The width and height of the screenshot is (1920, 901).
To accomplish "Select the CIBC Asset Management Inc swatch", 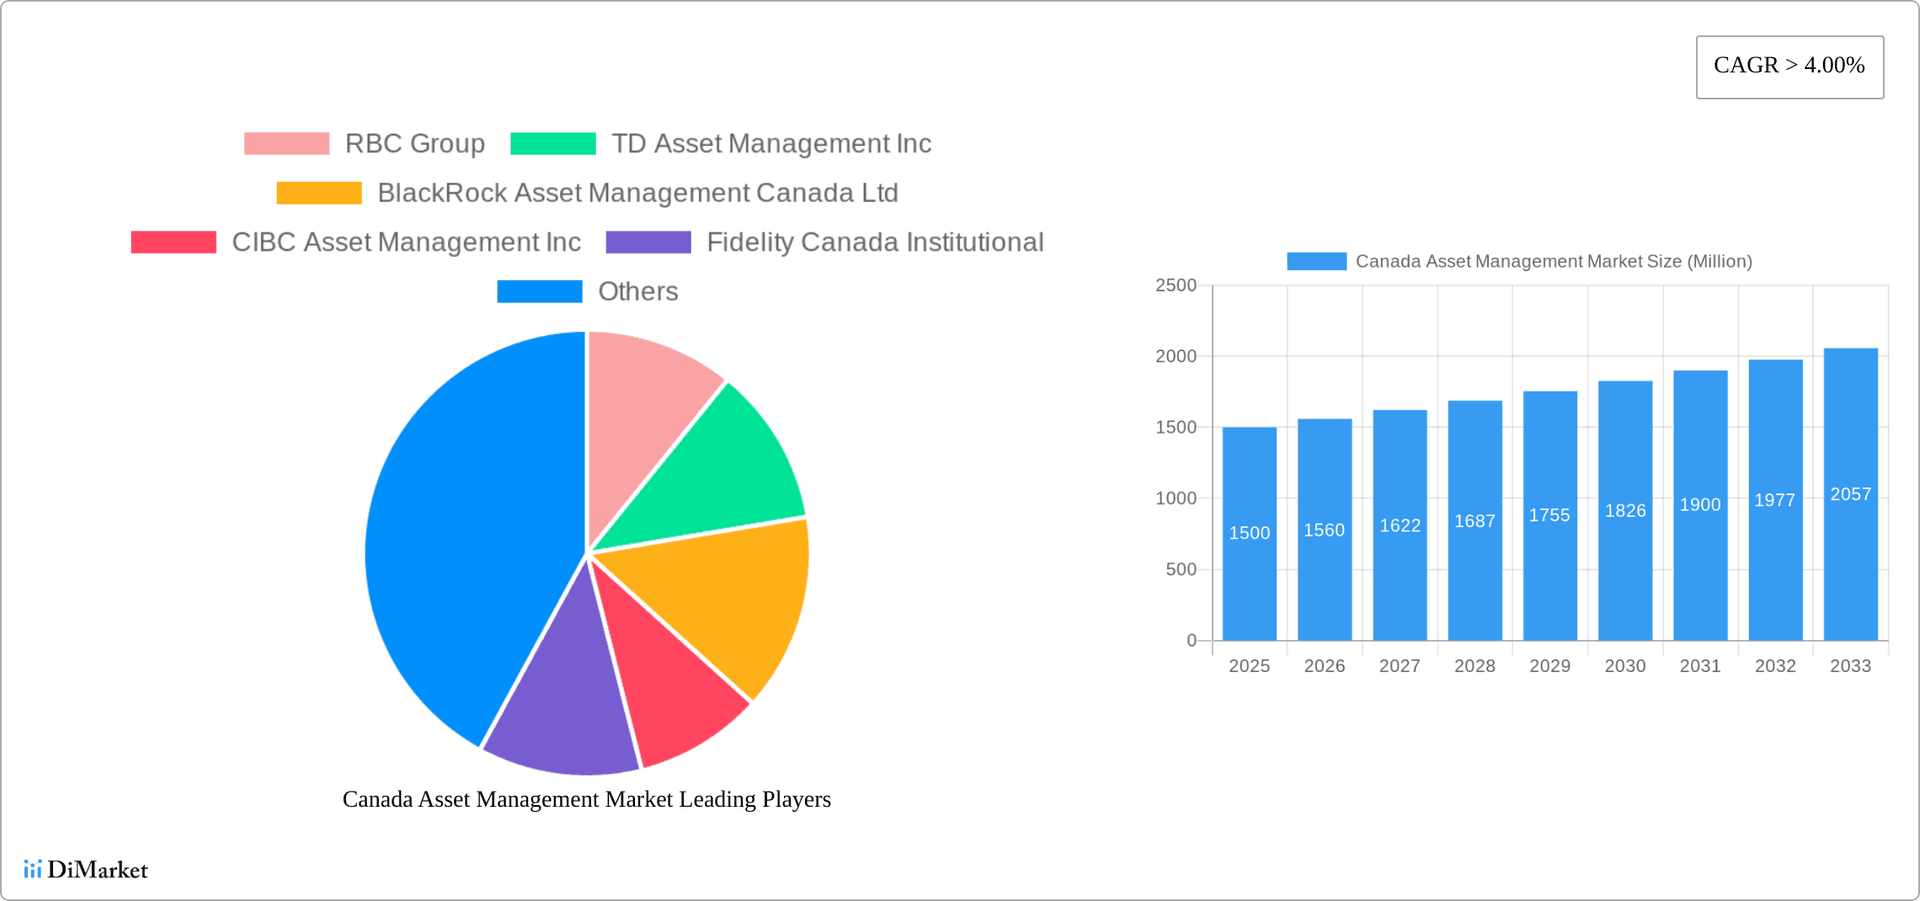I will pyautogui.click(x=173, y=241).
